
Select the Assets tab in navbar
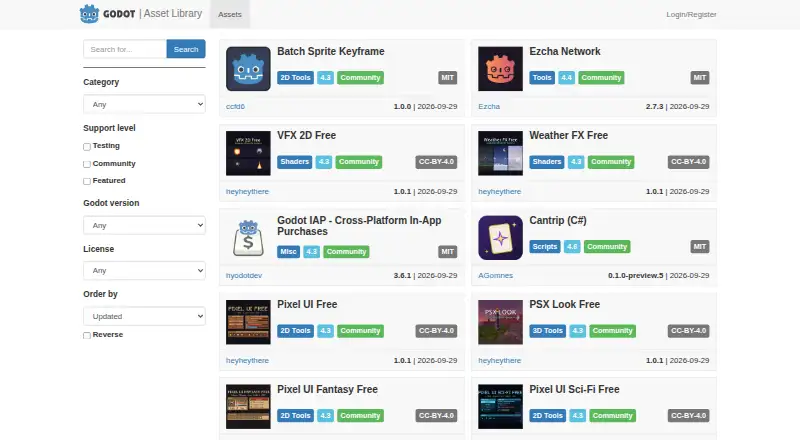pos(230,14)
